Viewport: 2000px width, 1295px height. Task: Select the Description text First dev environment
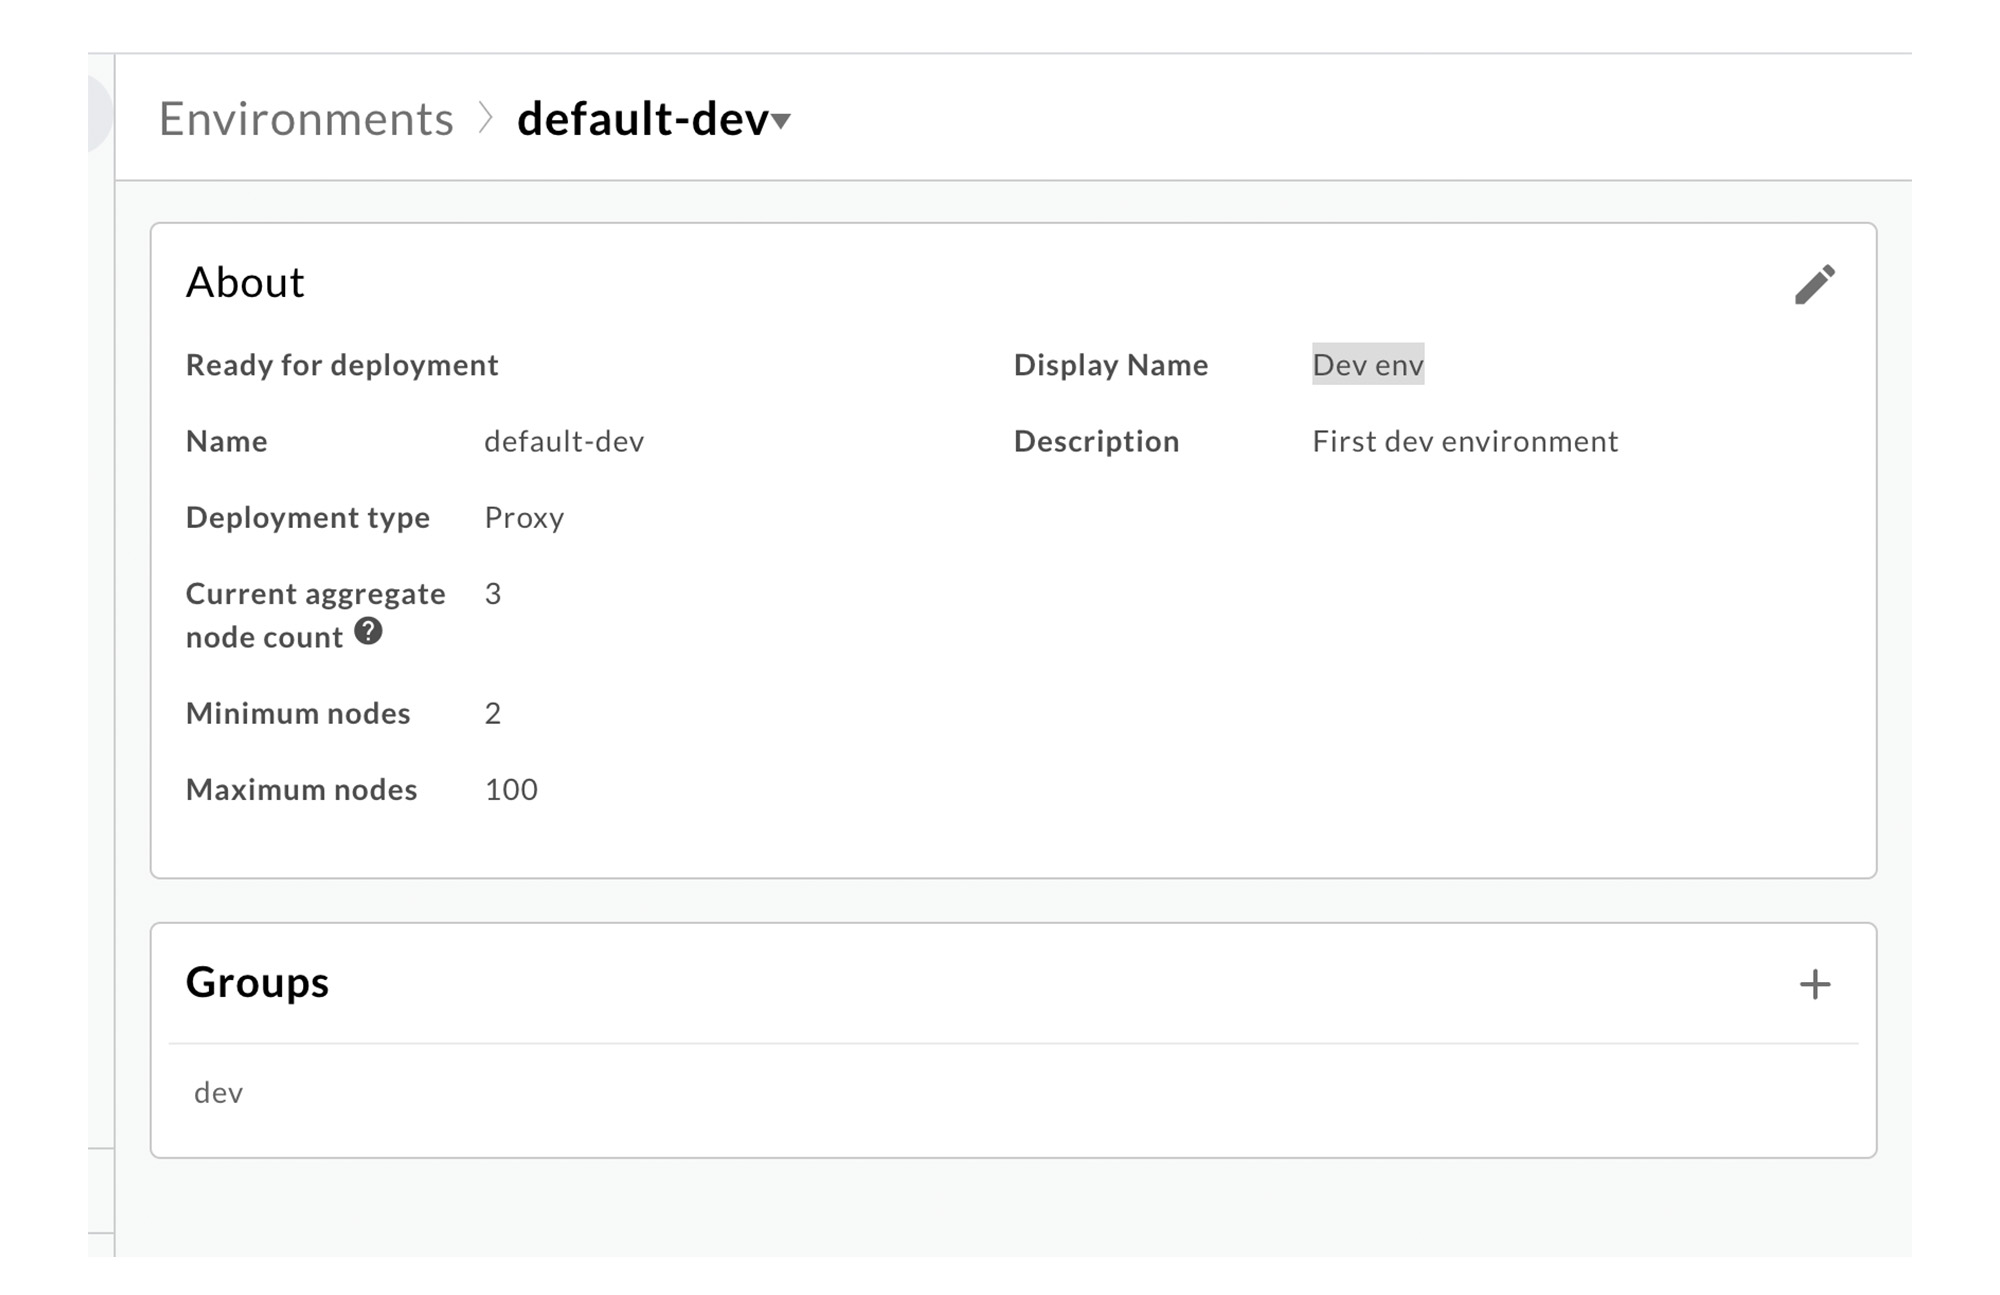pyautogui.click(x=1464, y=440)
